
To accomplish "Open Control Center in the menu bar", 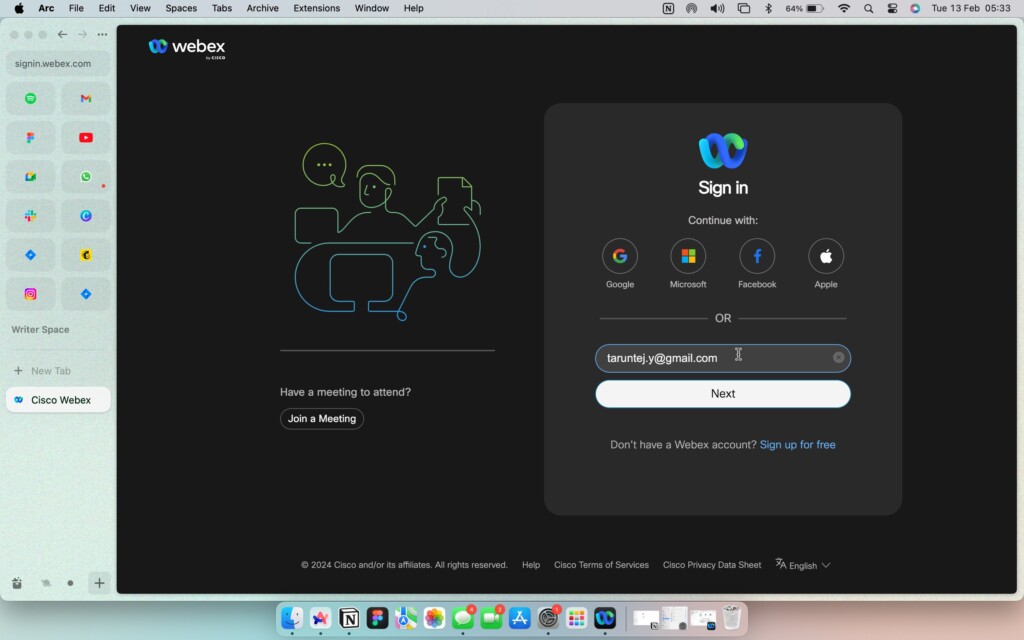I will [892, 8].
